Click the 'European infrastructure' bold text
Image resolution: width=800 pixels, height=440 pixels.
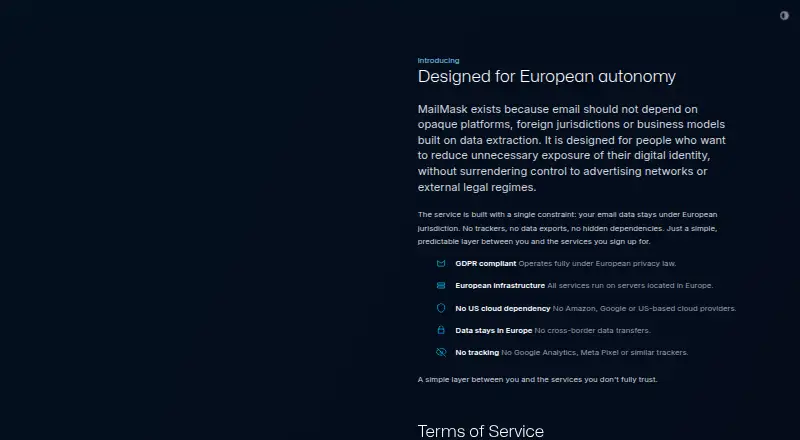click(500, 285)
